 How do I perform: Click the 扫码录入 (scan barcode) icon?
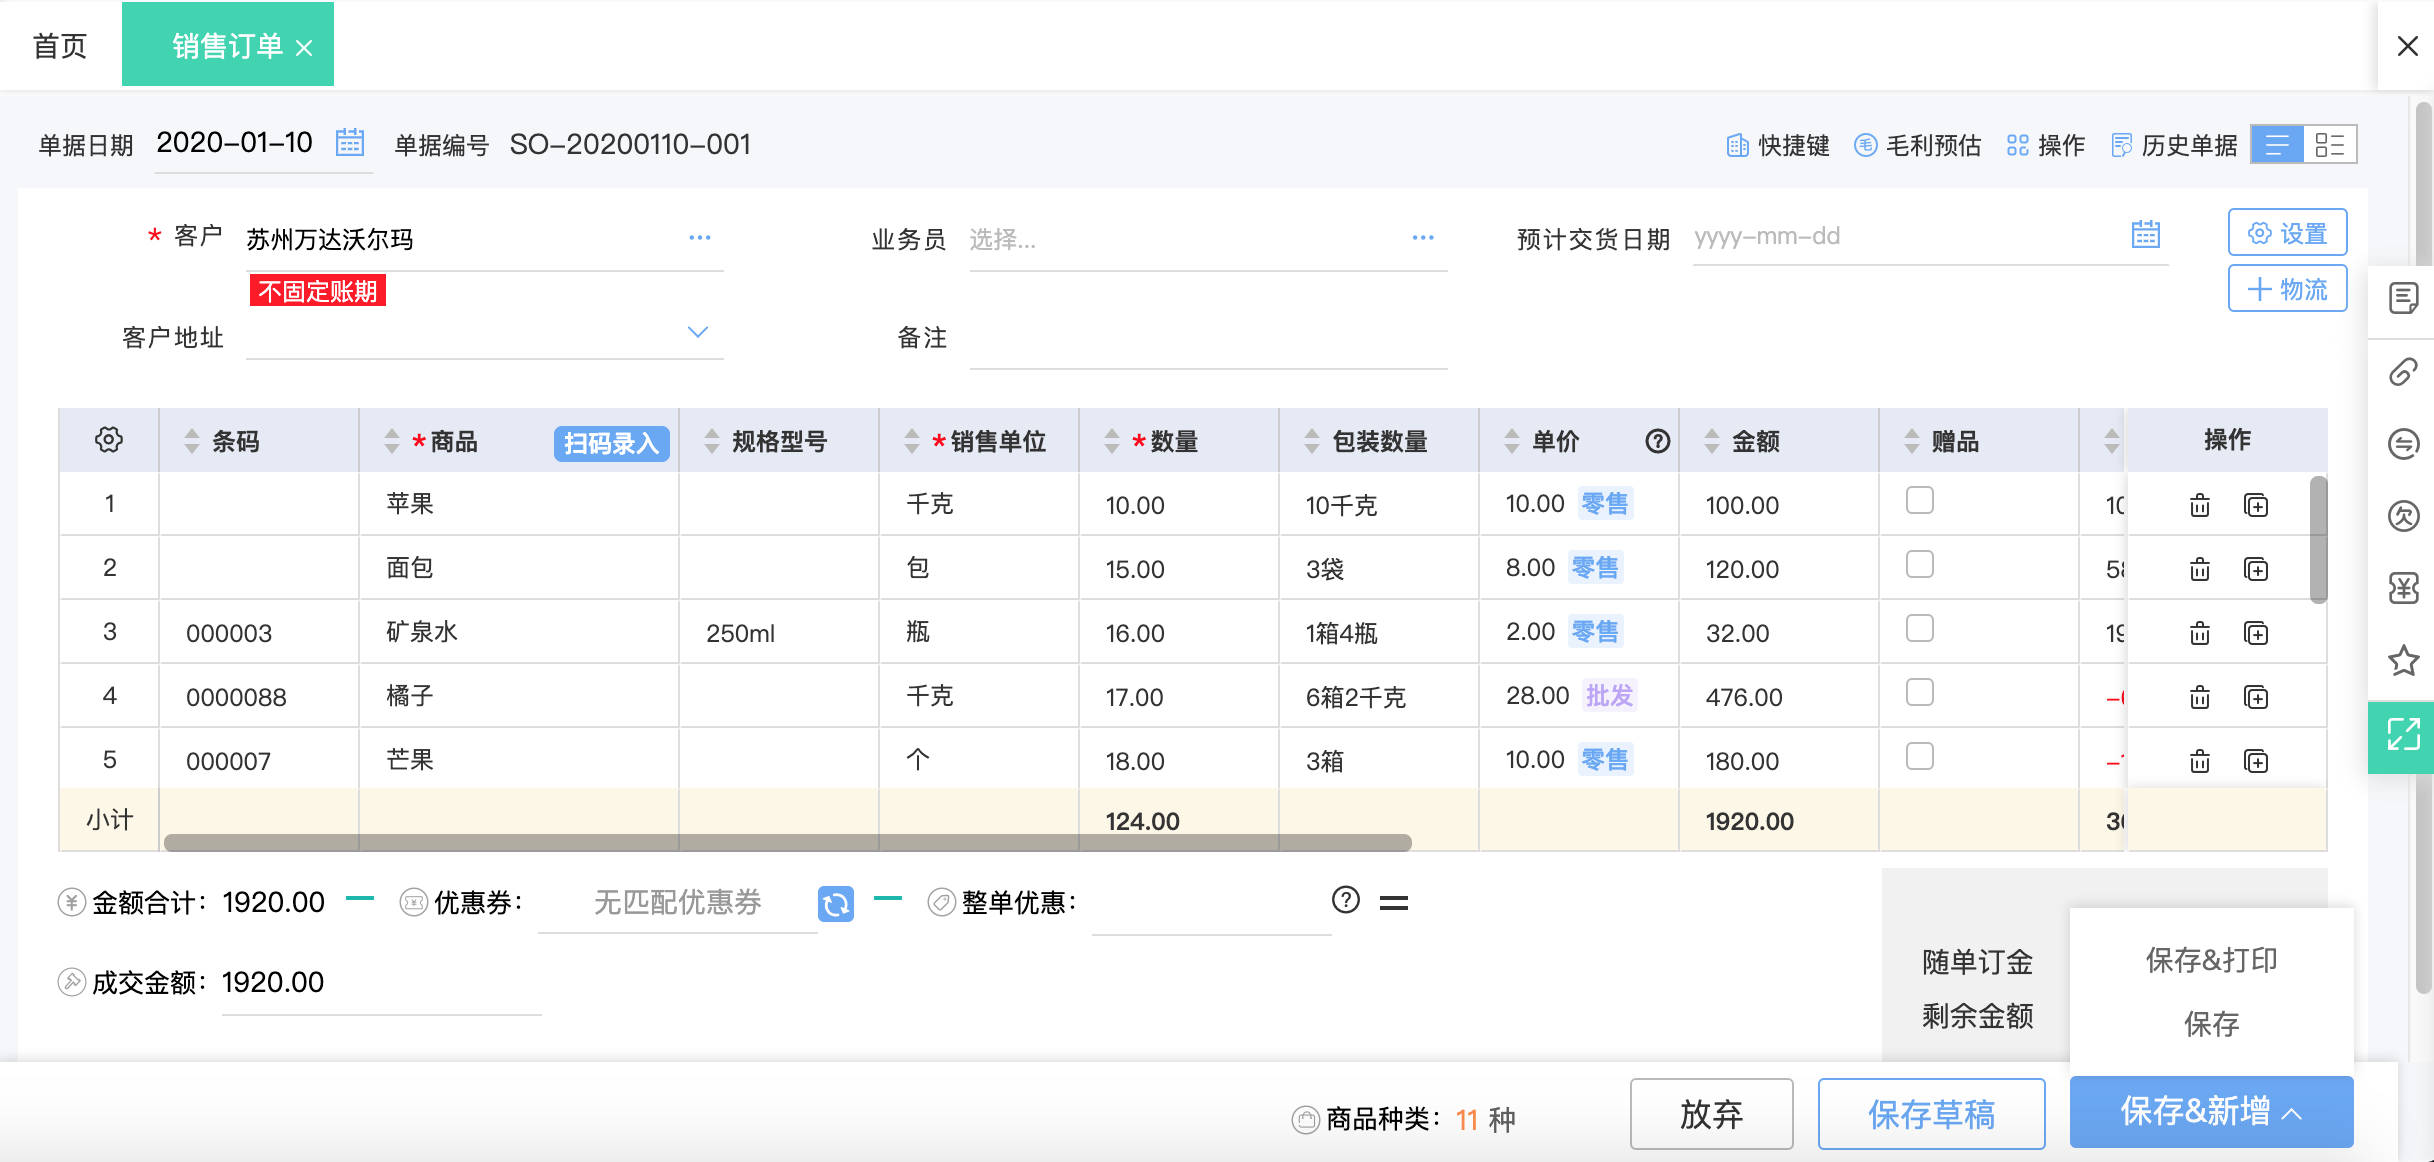615,442
